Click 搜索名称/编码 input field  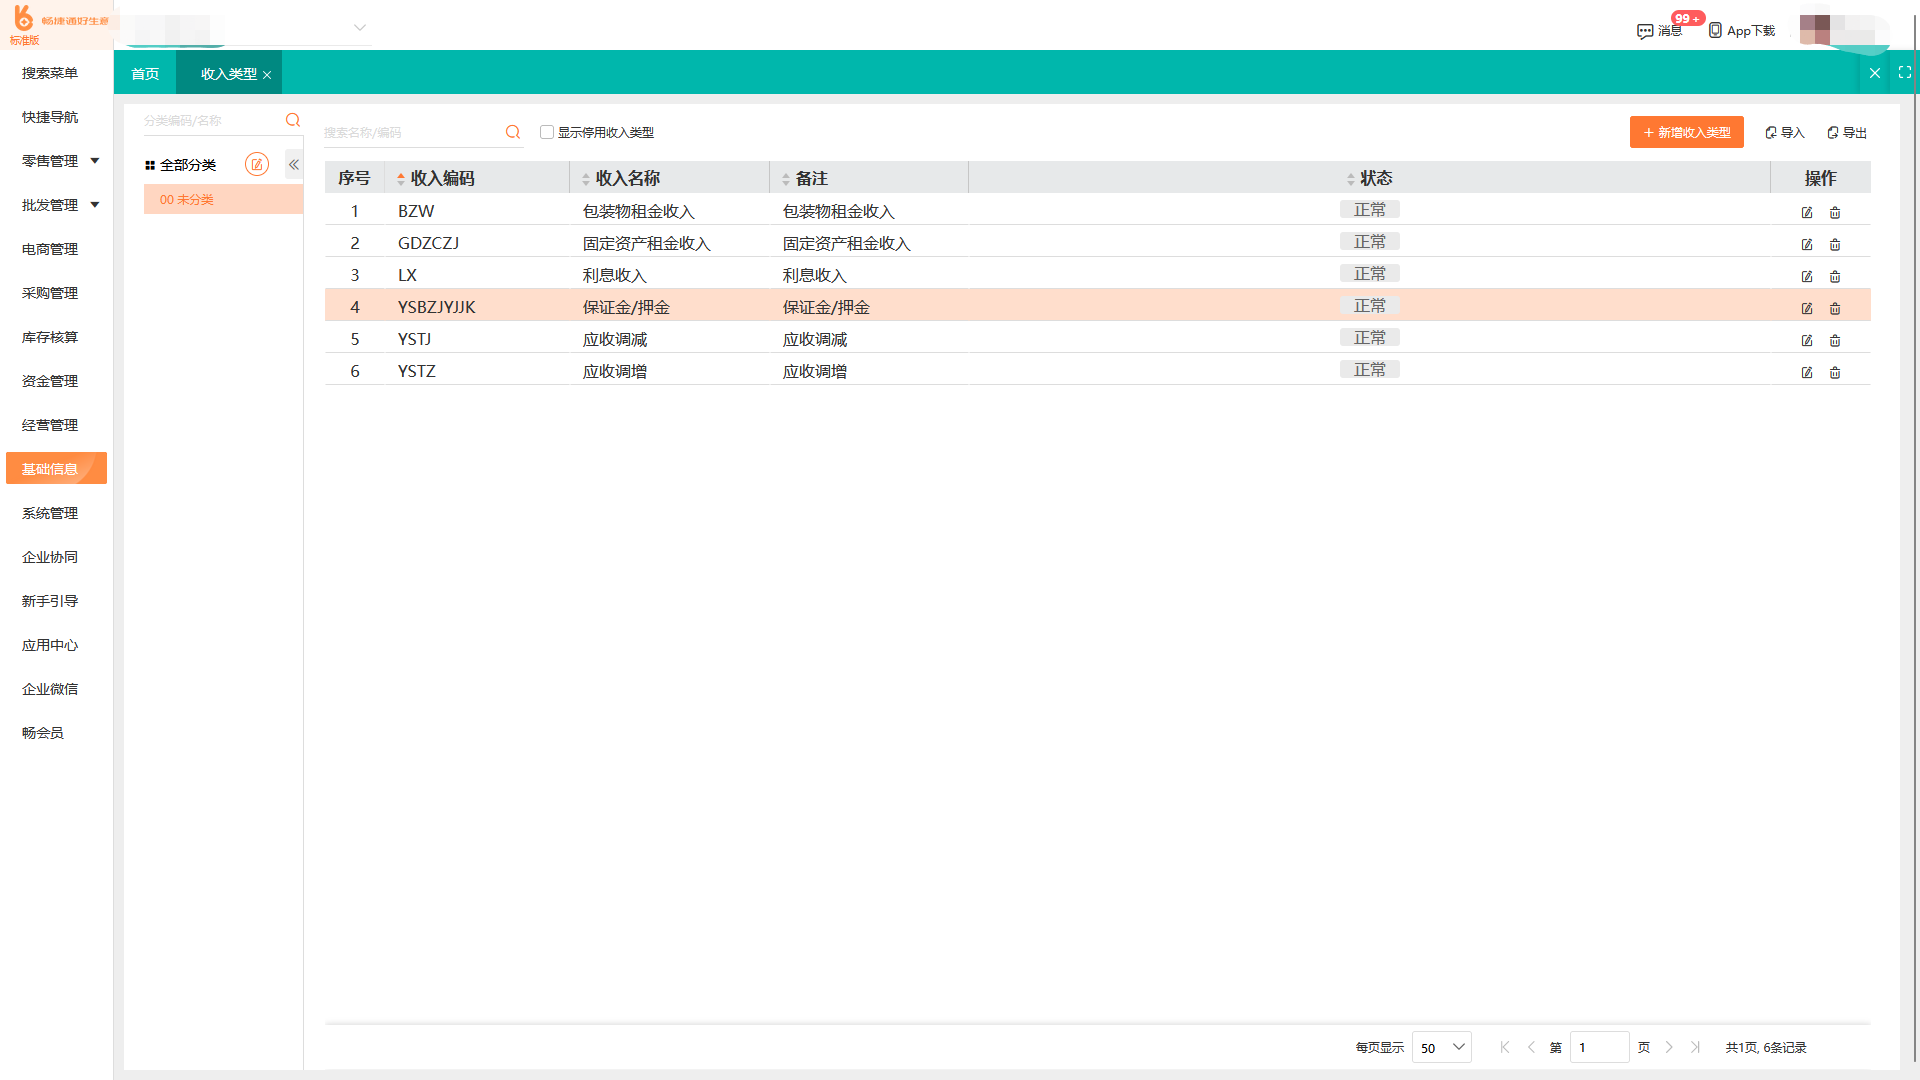click(410, 132)
